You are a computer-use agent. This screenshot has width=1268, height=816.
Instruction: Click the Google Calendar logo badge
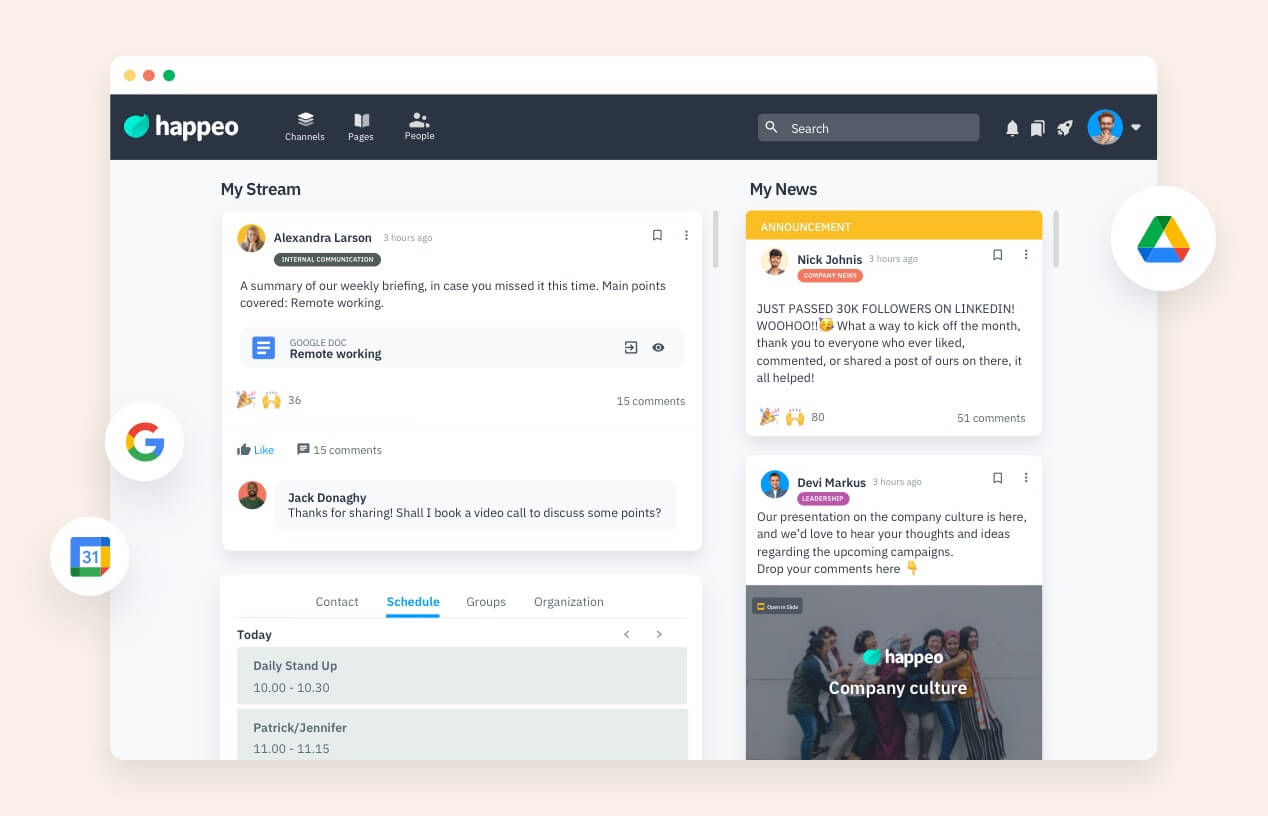pyautogui.click(x=90, y=556)
